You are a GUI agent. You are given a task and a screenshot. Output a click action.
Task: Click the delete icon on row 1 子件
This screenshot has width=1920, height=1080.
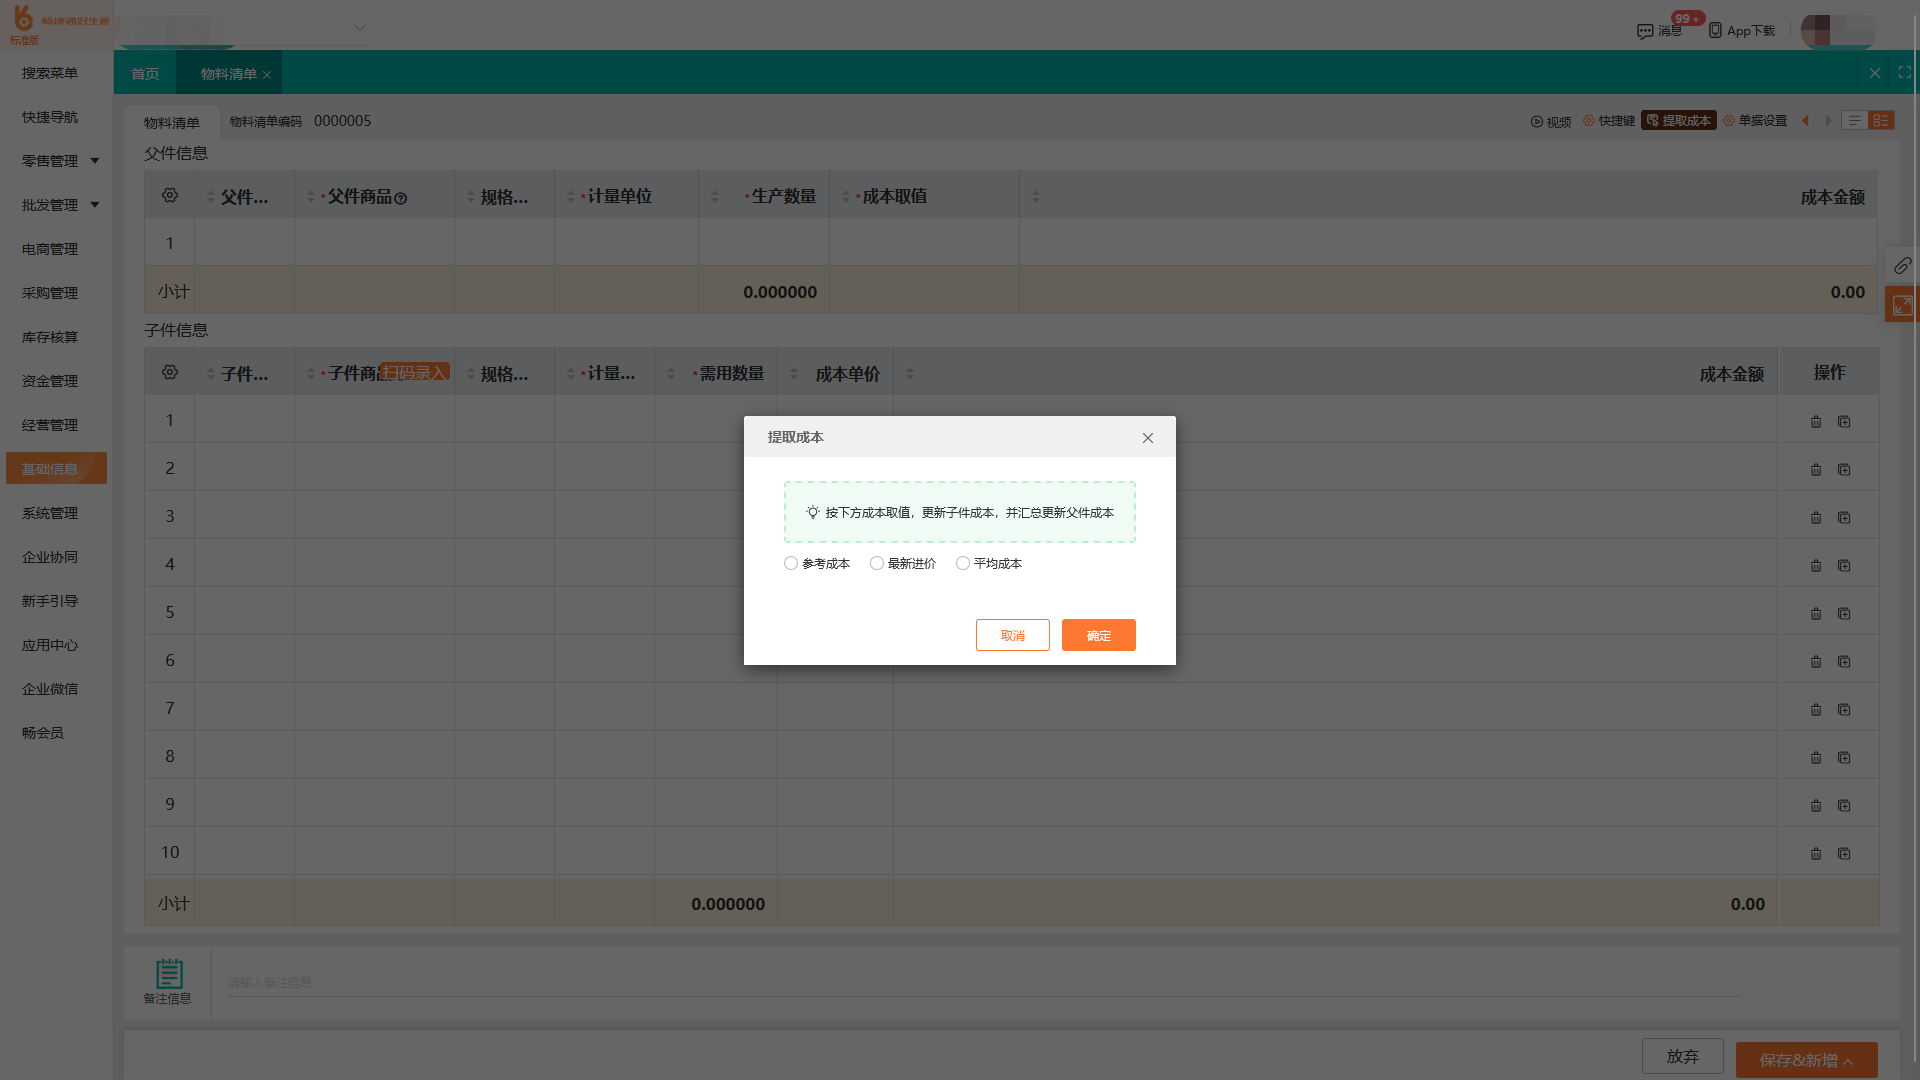click(1816, 421)
